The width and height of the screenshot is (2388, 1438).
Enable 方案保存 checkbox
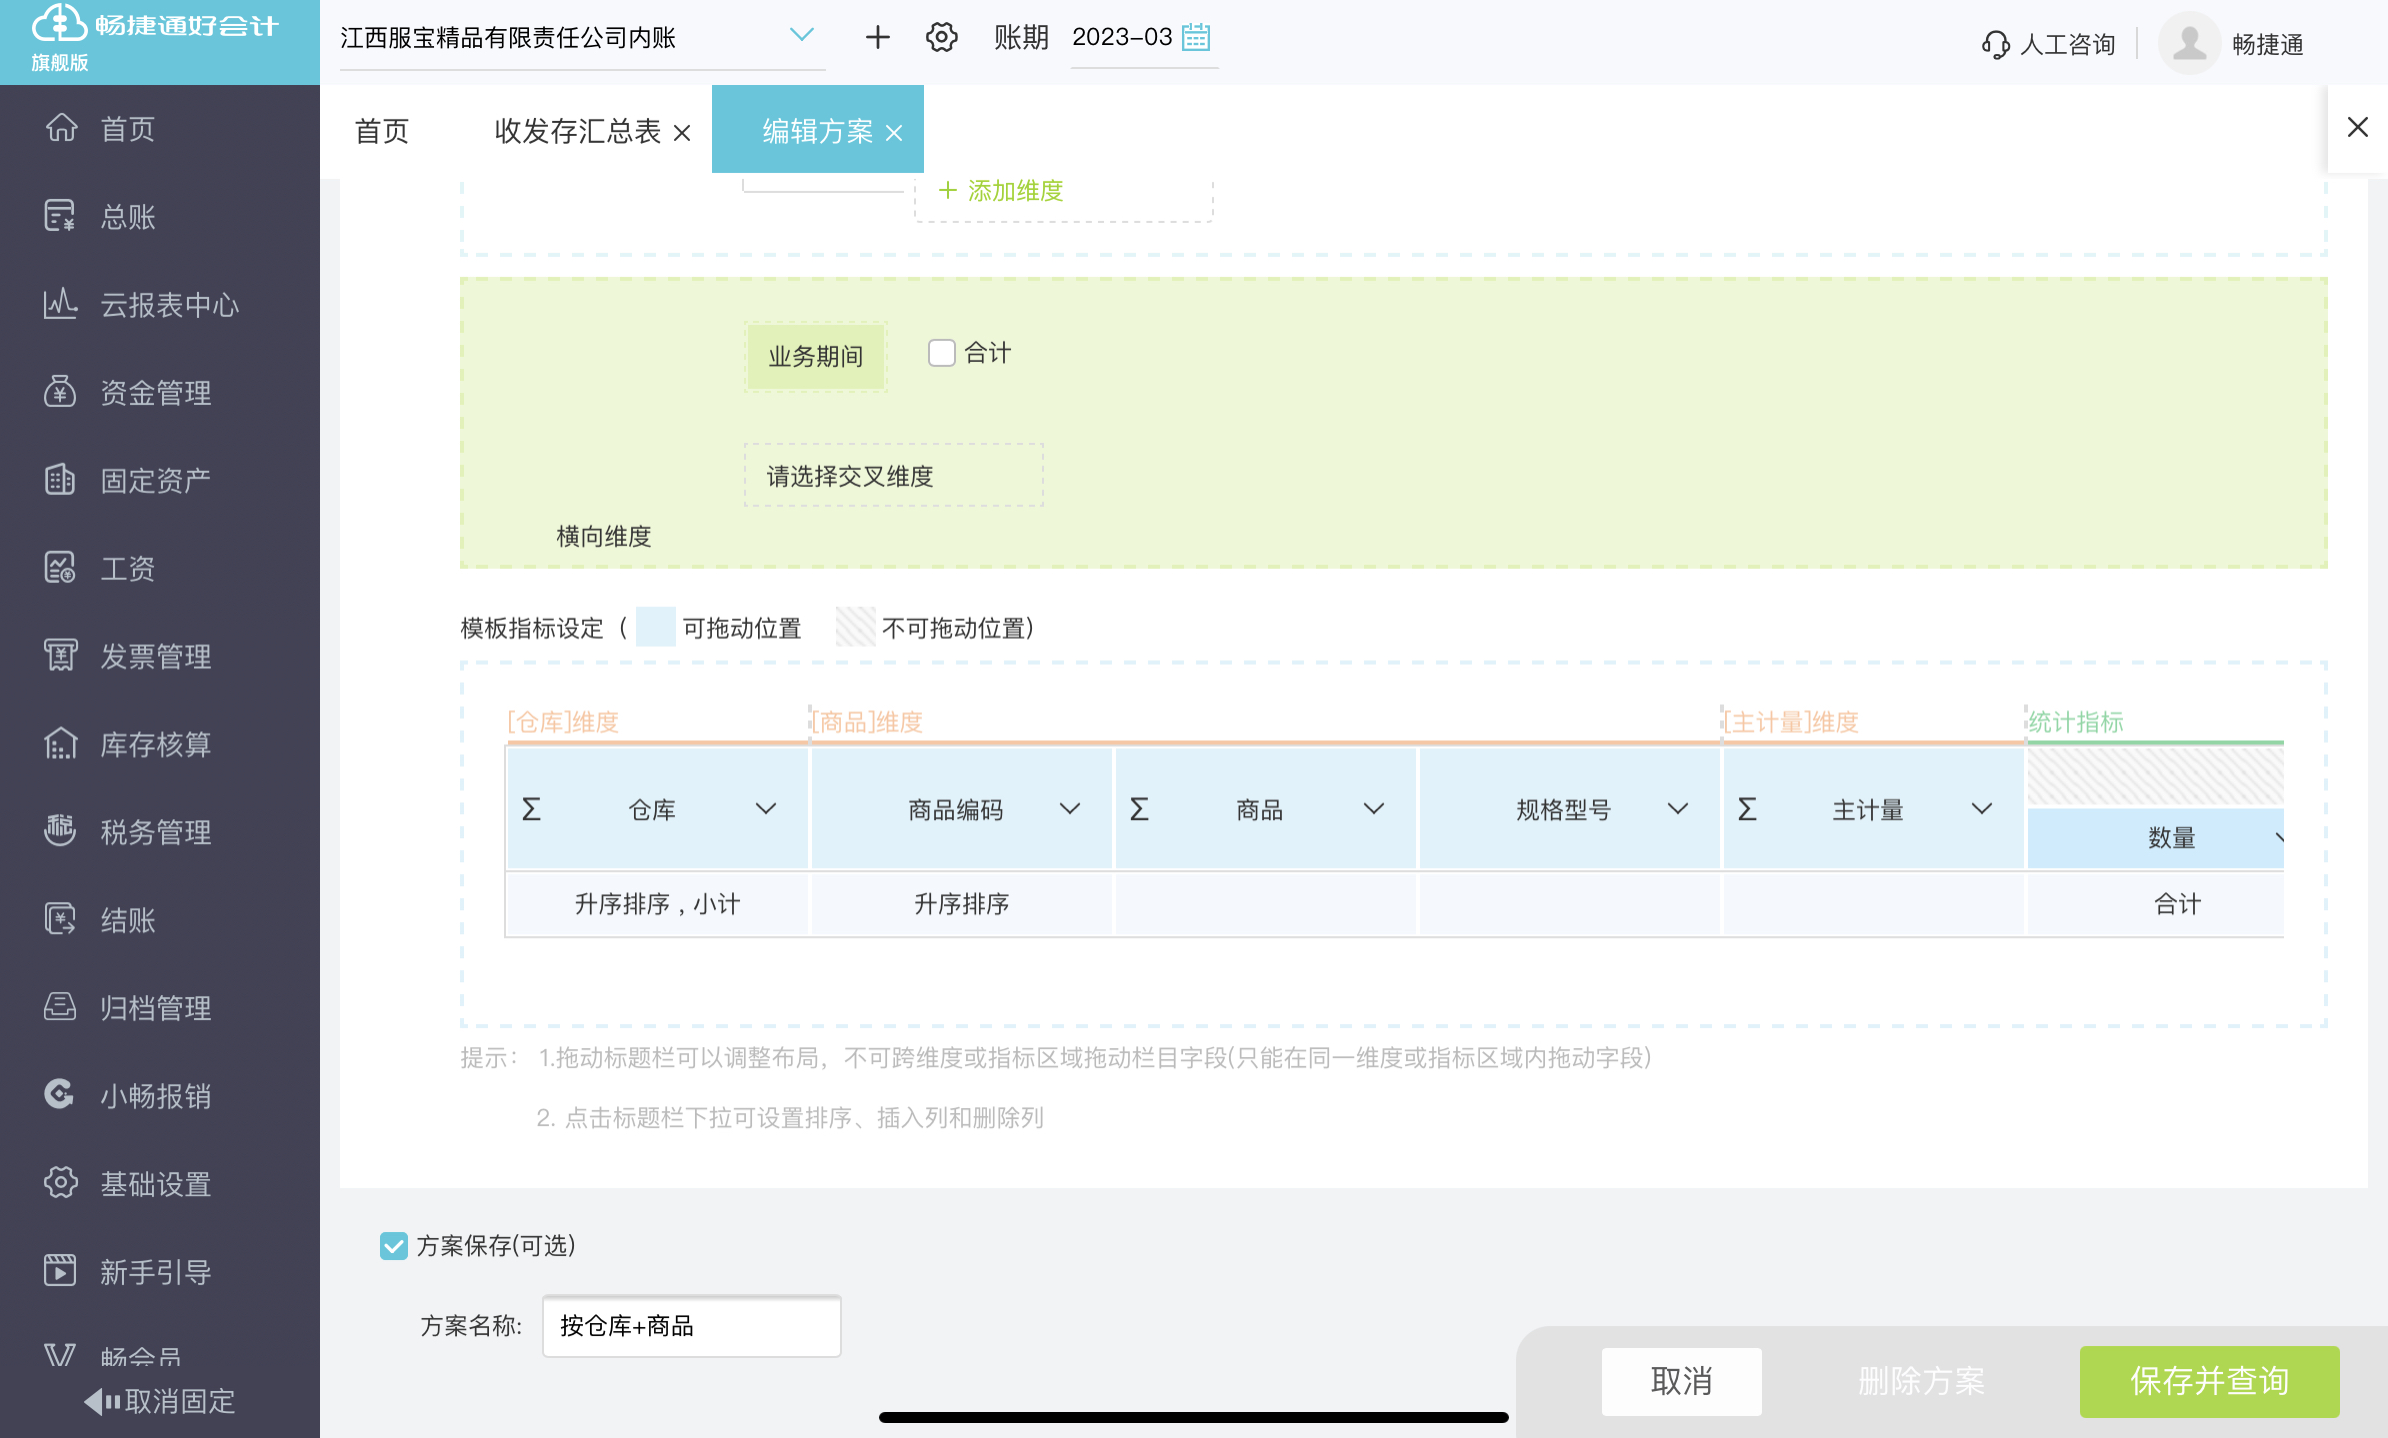coord(394,1245)
